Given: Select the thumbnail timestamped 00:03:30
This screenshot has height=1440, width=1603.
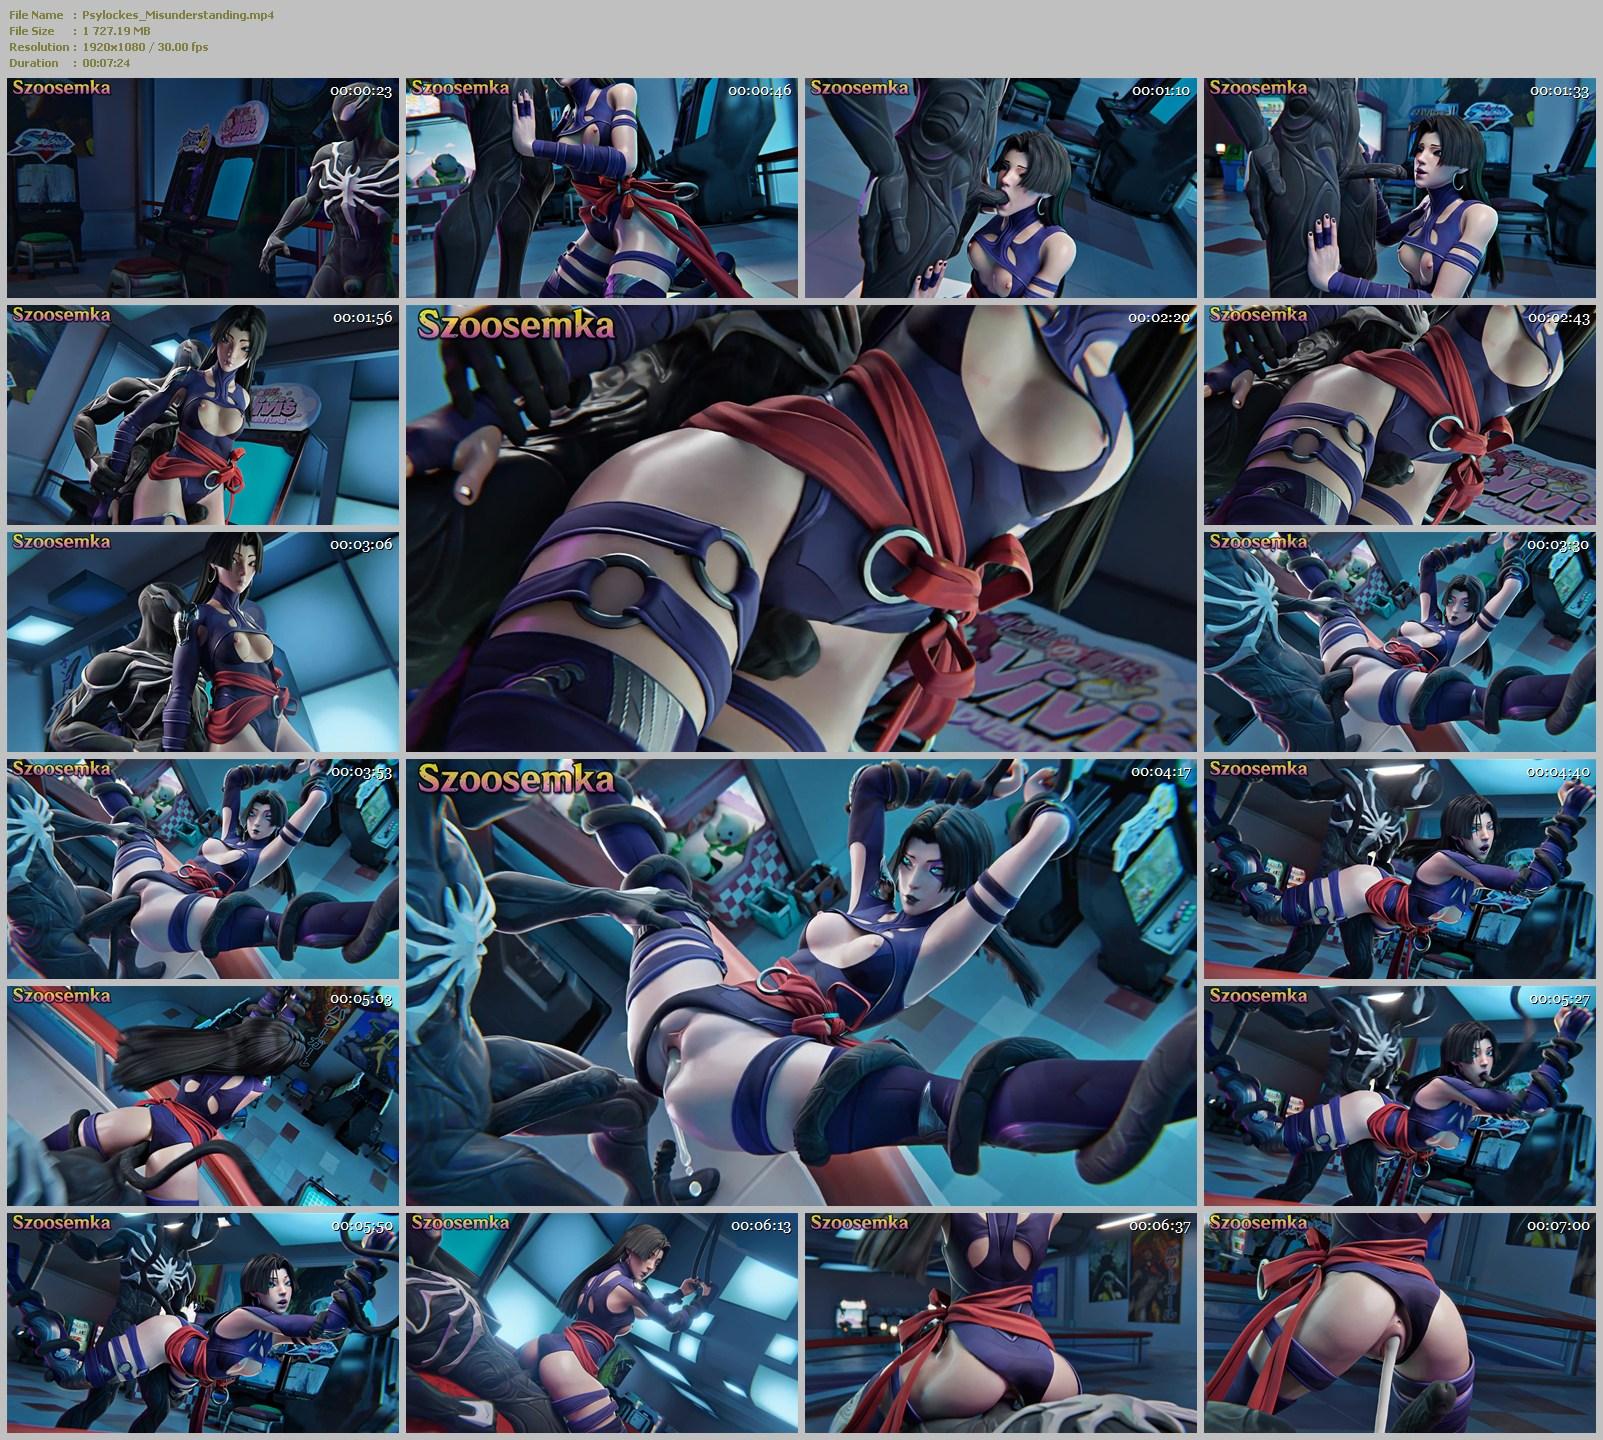Looking at the screenshot, I should coord(1399,642).
